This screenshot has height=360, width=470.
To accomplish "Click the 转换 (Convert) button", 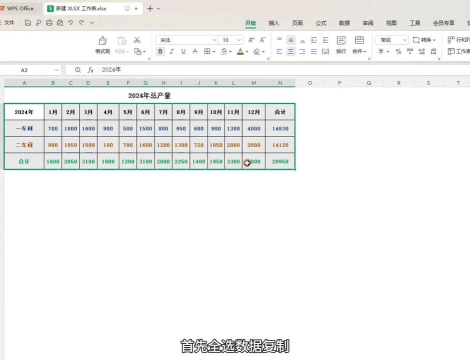I will coord(424,40).
